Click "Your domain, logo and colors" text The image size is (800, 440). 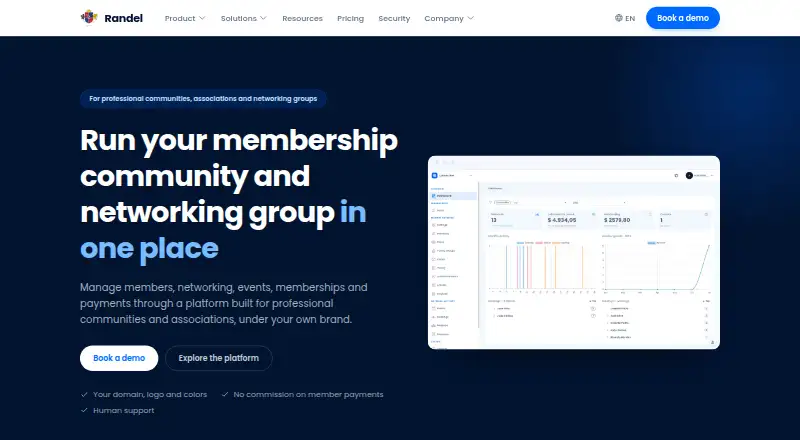coord(150,395)
